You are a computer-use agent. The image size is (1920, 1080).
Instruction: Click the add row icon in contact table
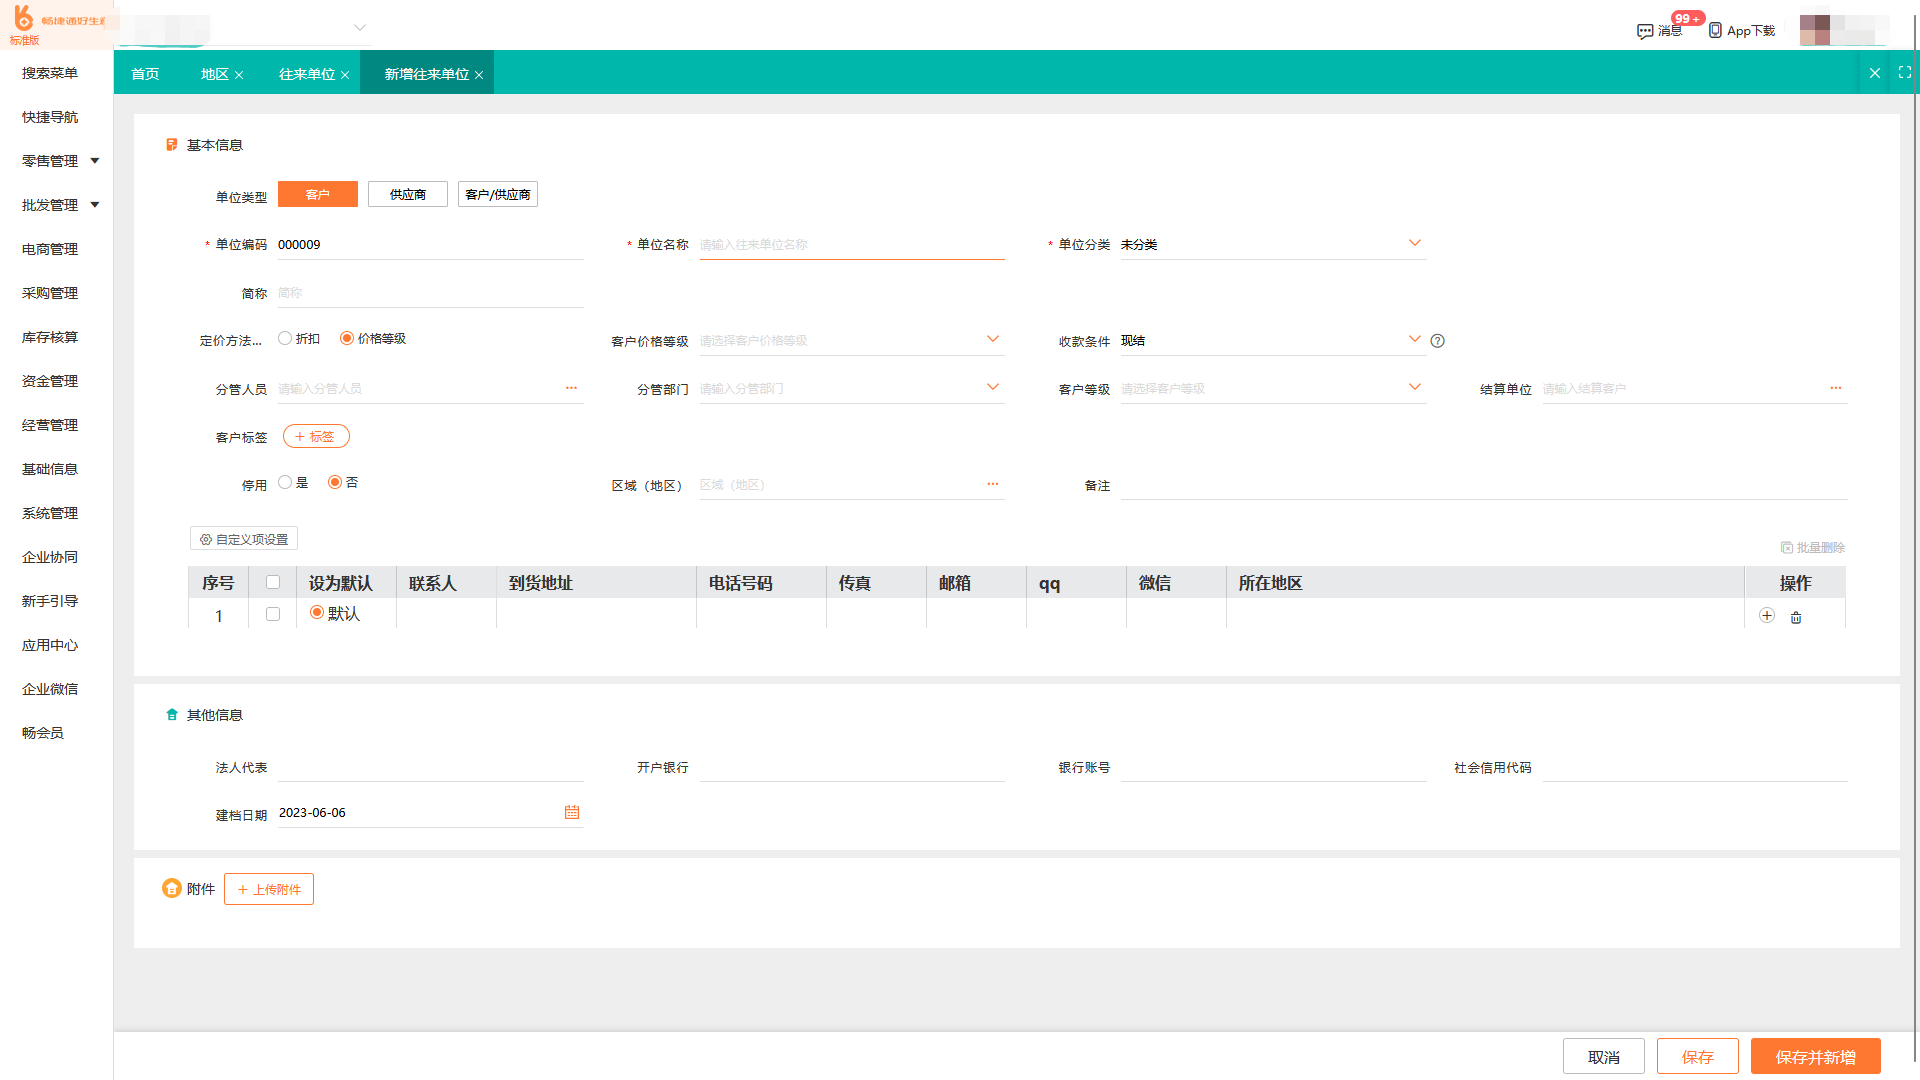point(1767,615)
